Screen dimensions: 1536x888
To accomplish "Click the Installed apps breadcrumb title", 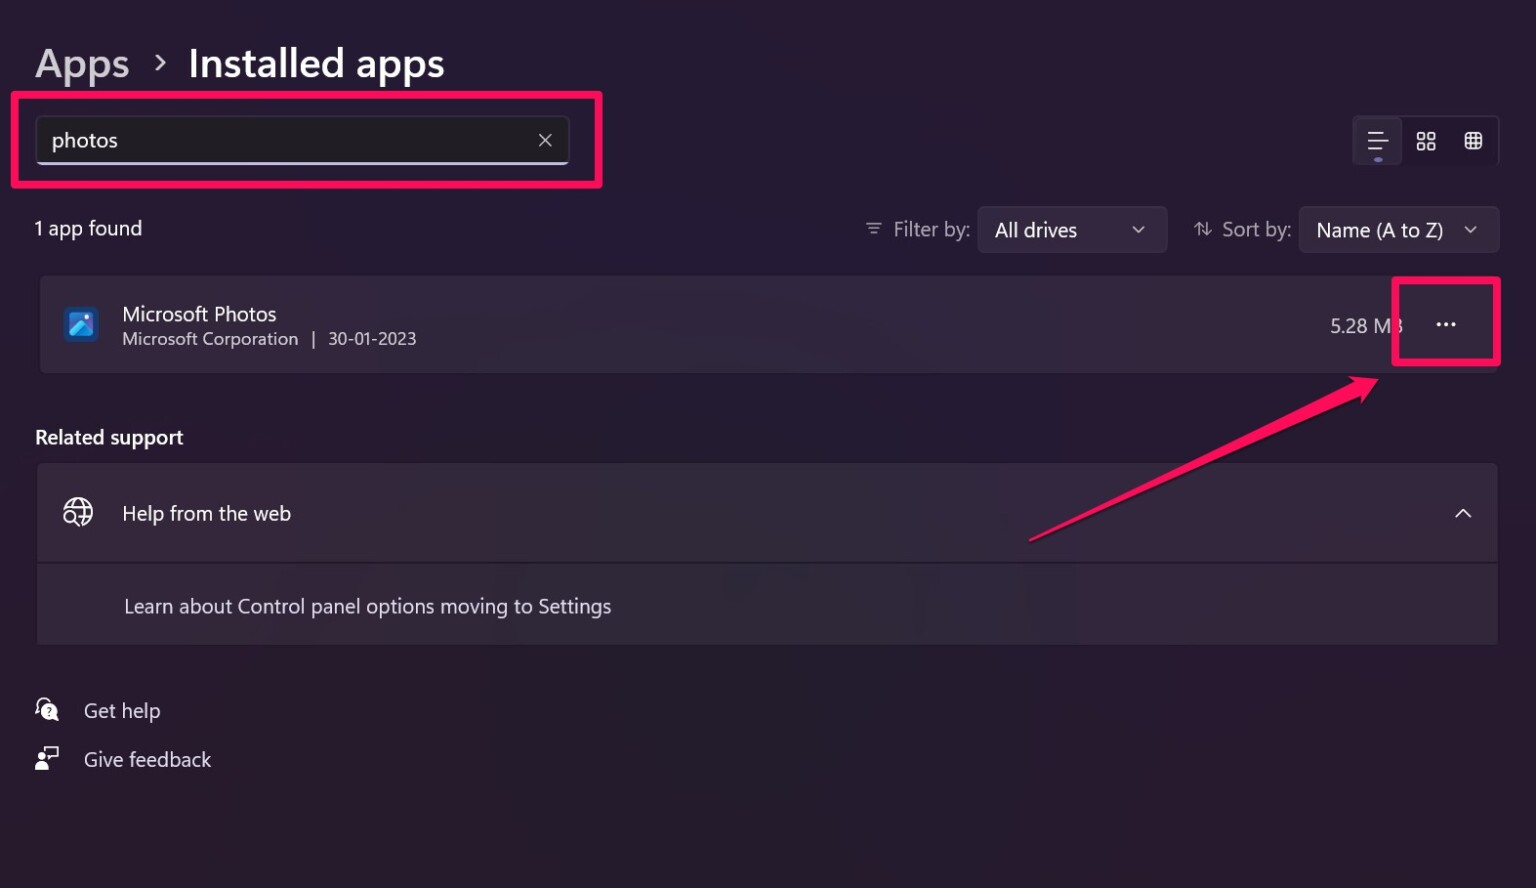I will 316,64.
